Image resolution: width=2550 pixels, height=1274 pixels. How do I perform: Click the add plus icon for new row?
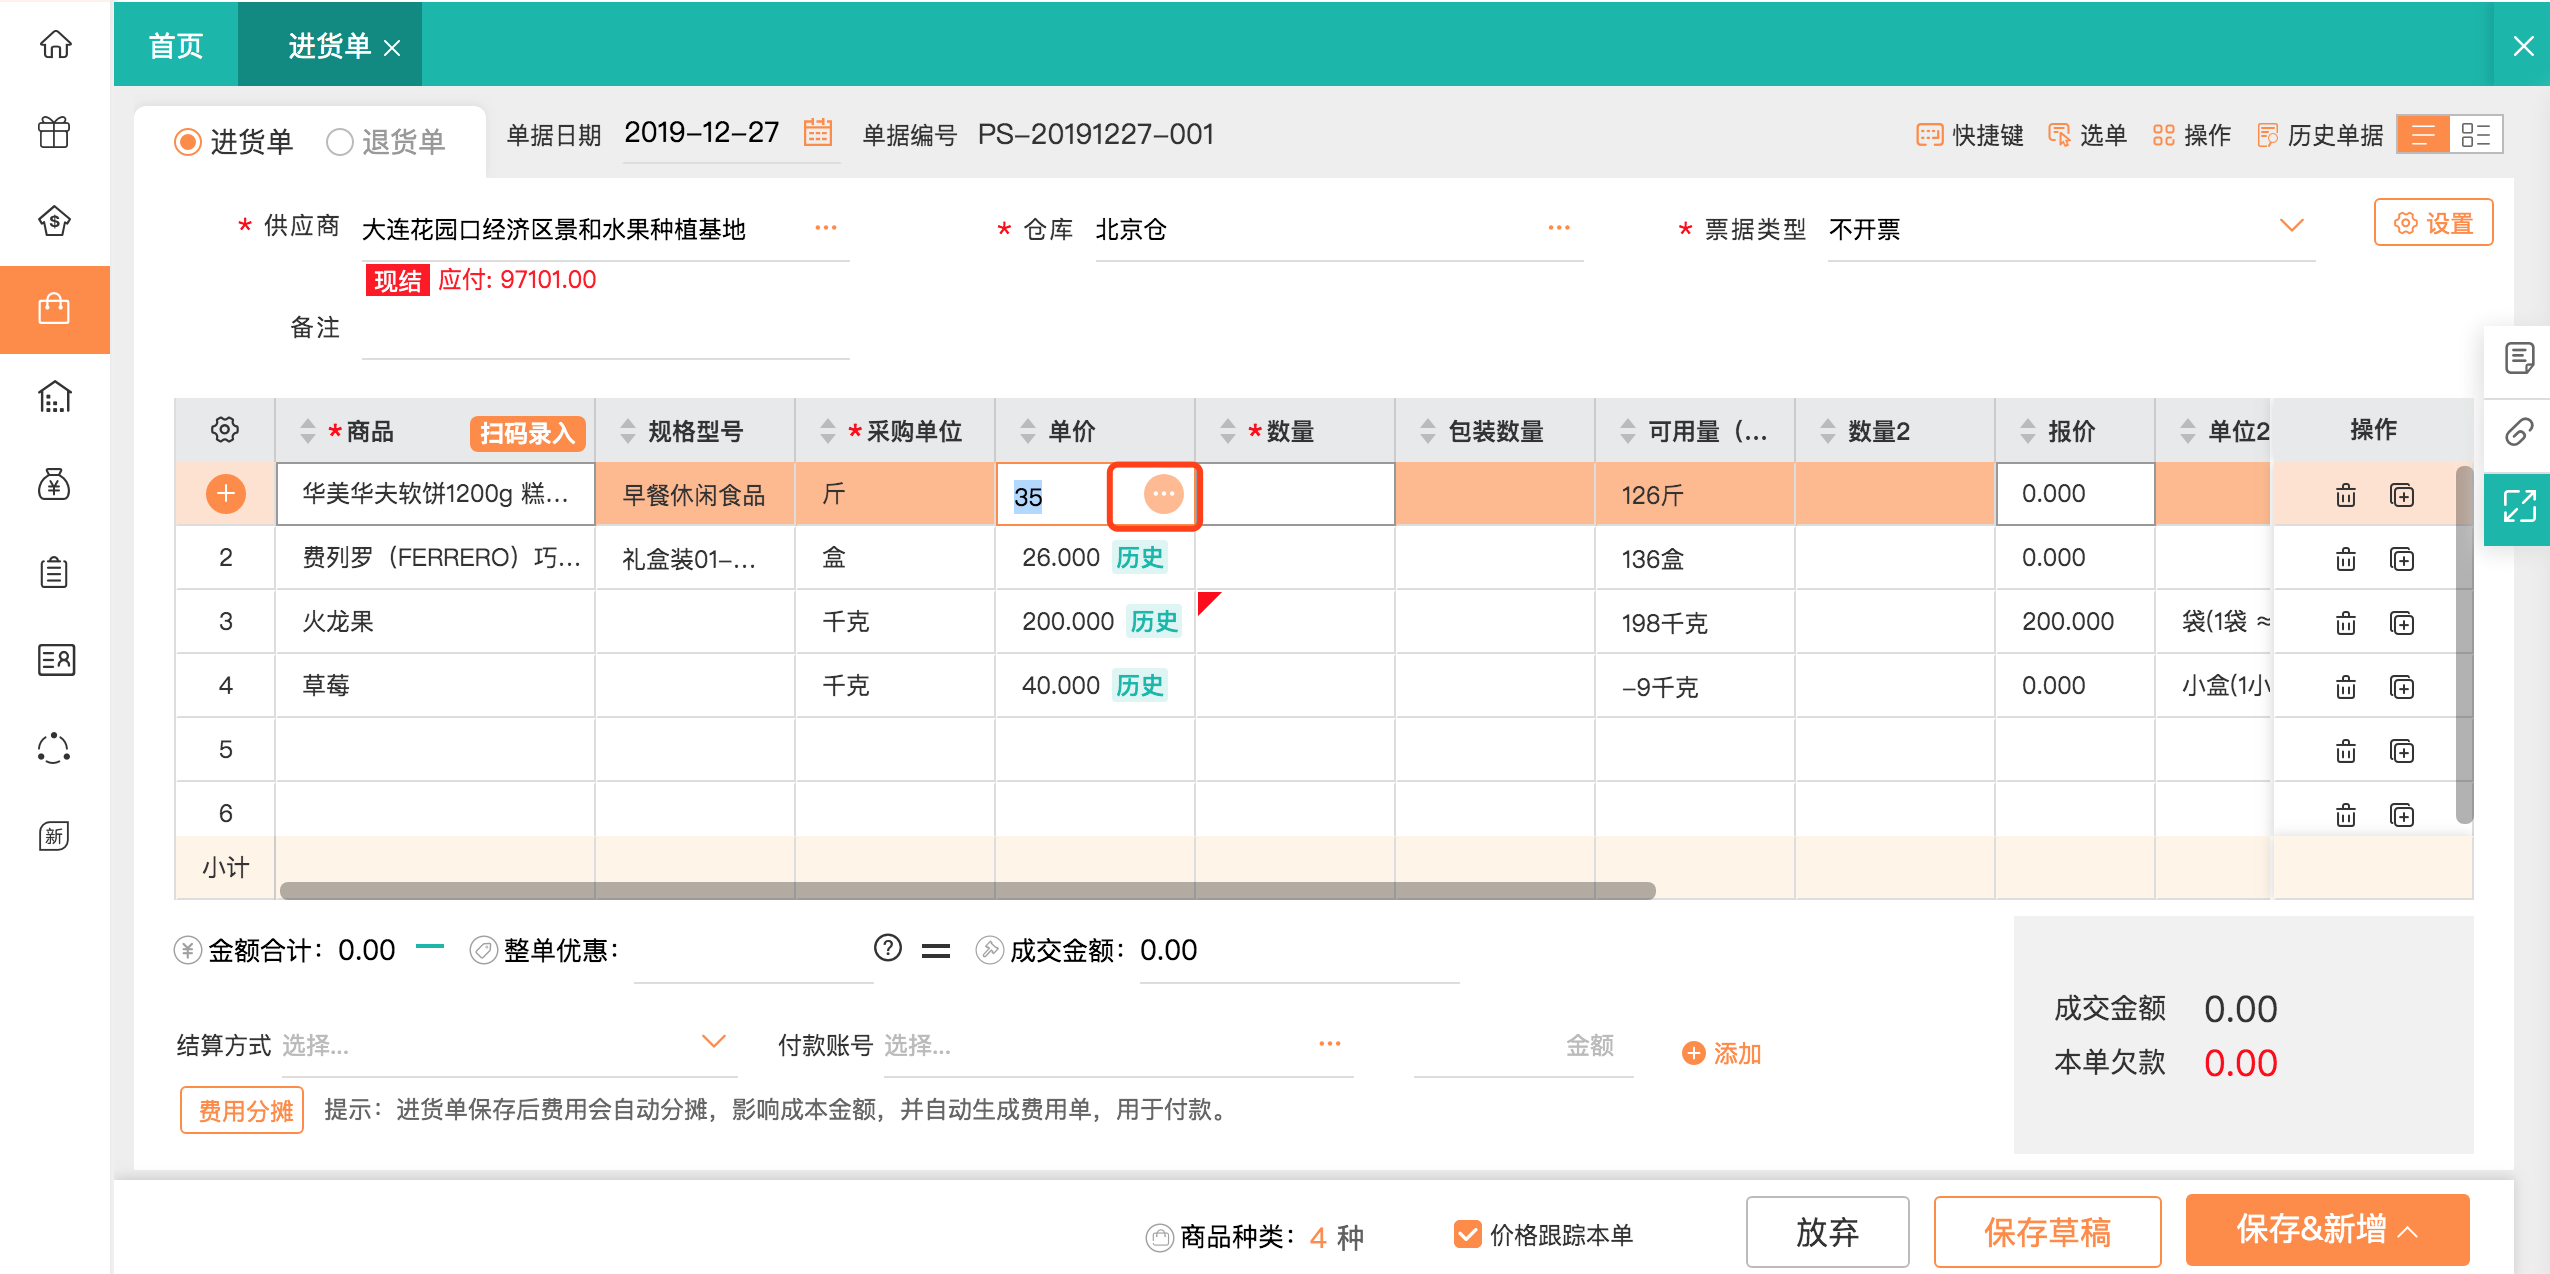226,495
